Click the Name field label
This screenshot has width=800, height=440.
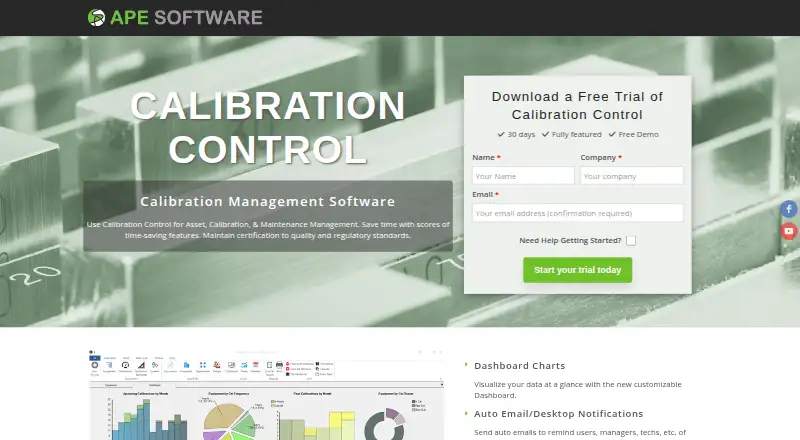click(x=486, y=158)
